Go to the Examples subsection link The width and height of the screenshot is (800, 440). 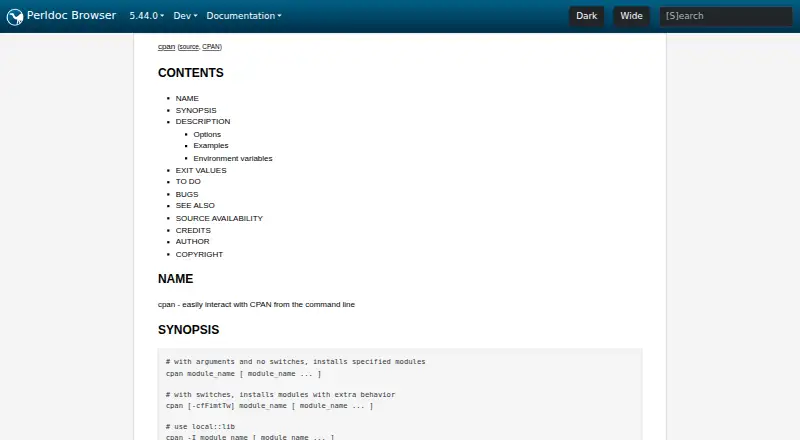click(x=211, y=145)
